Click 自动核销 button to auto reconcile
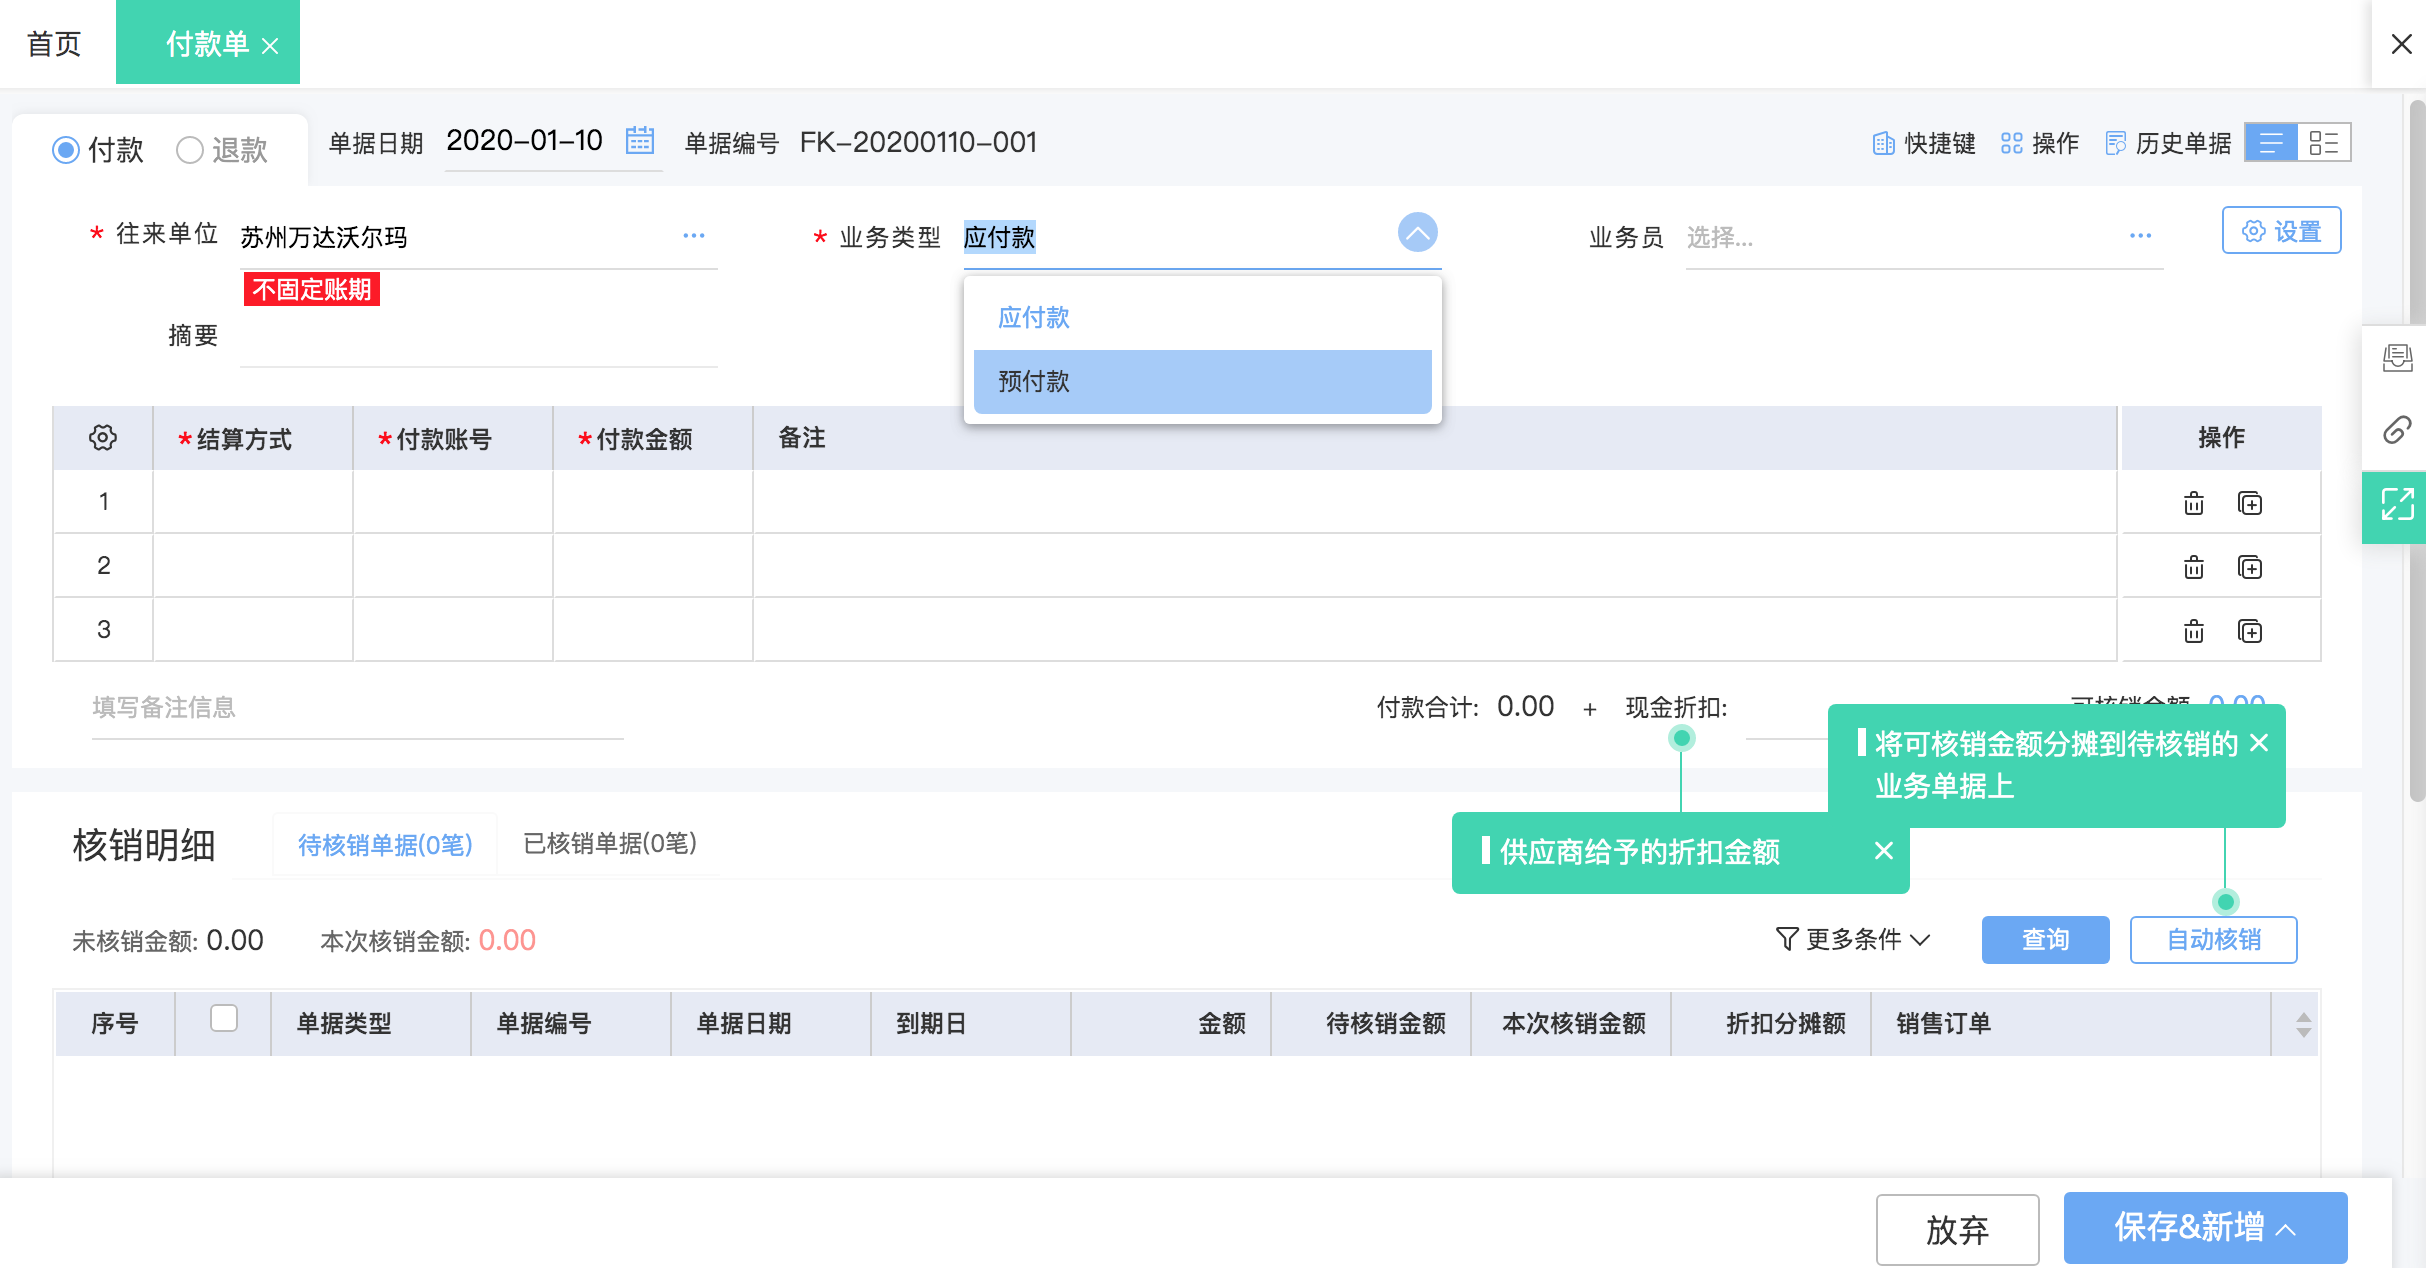The height and width of the screenshot is (1268, 2426). (x=2214, y=941)
